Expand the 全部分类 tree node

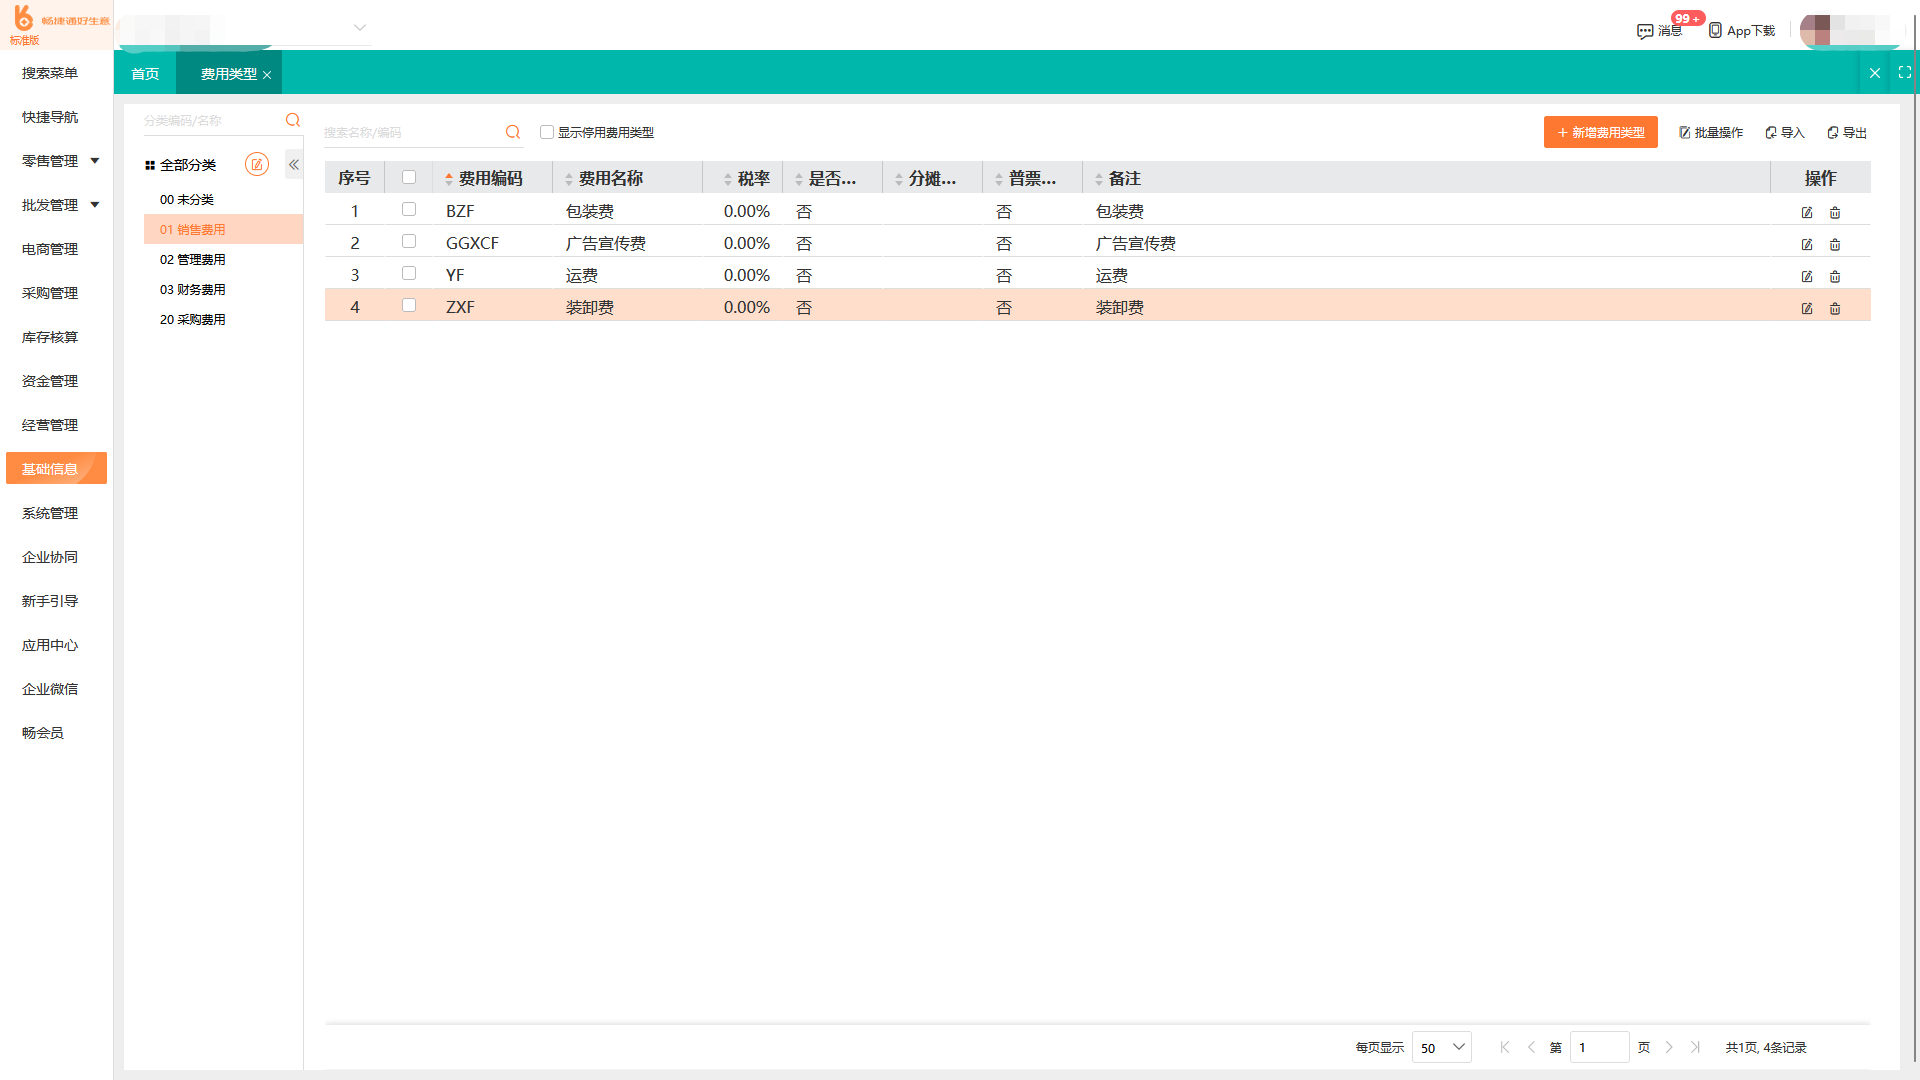tap(149, 164)
